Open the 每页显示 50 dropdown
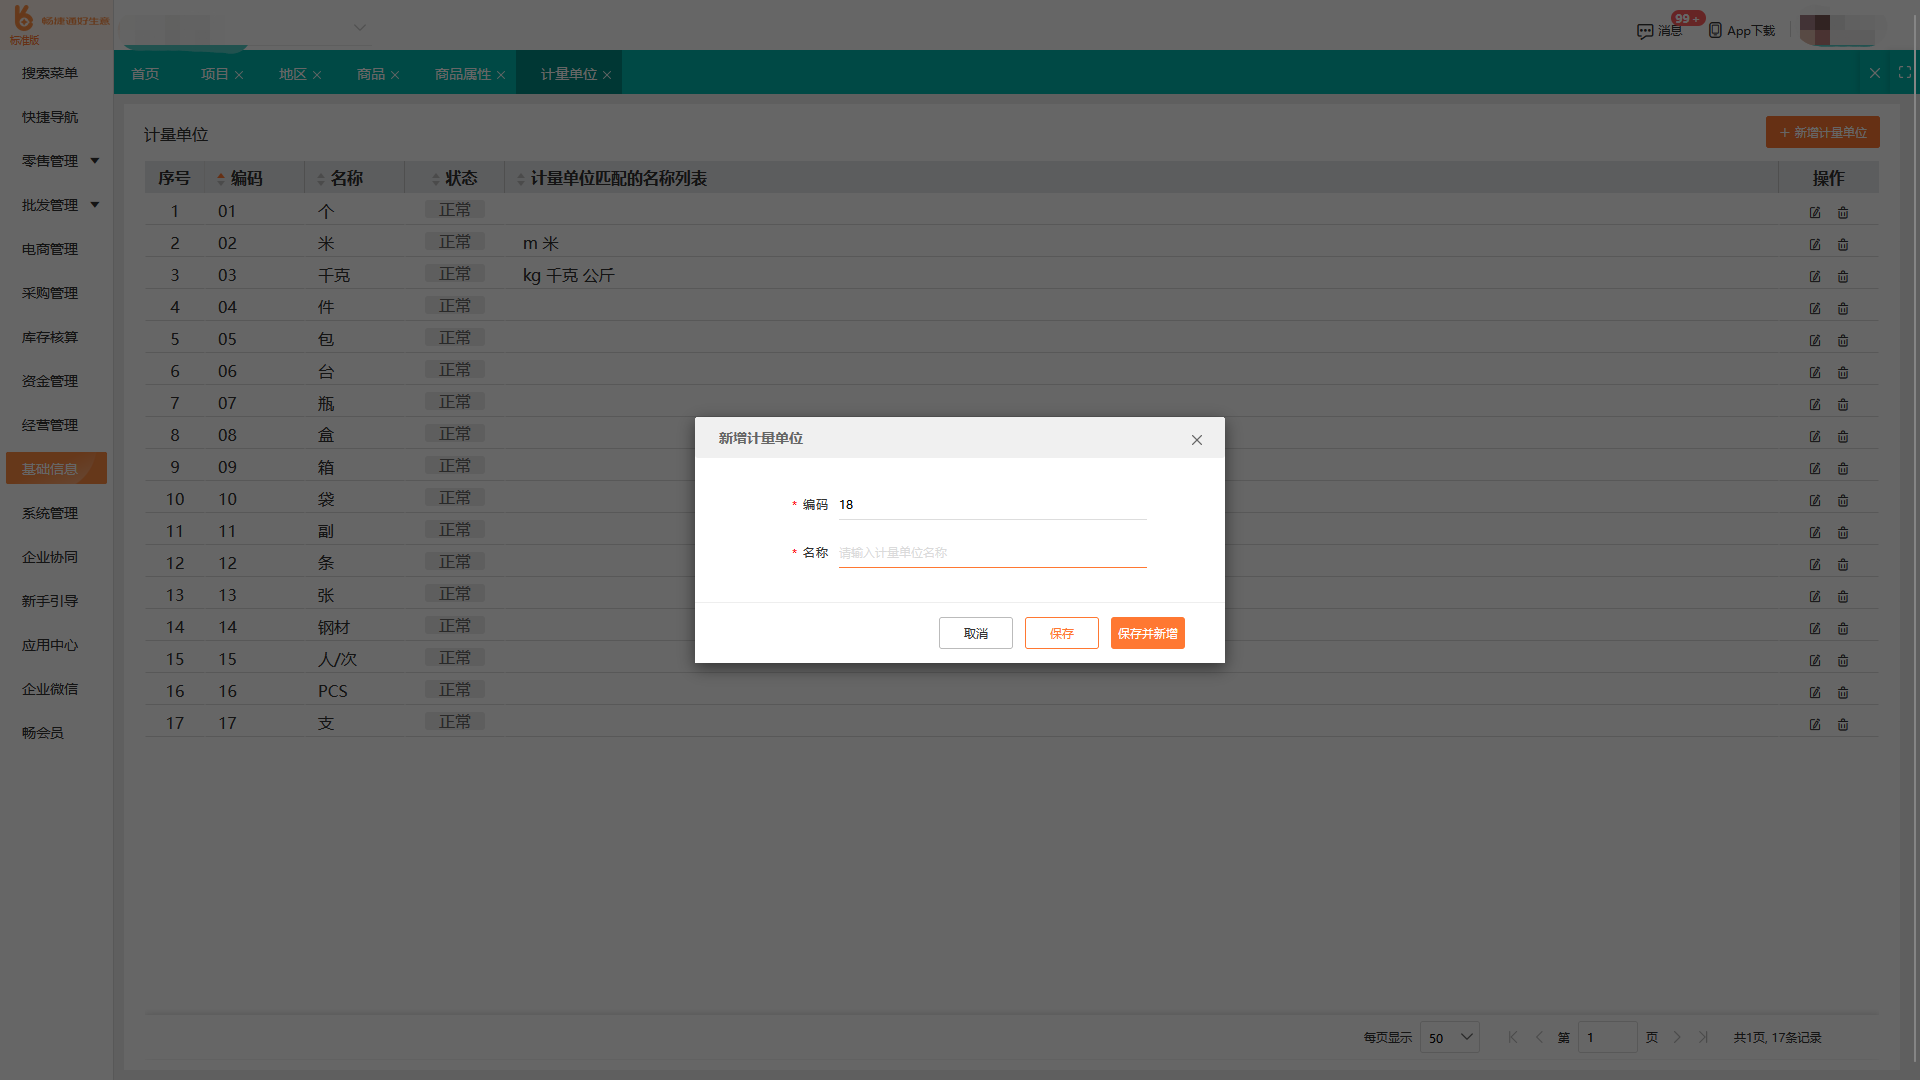Viewport: 1920px width, 1080px height. [x=1451, y=1038]
